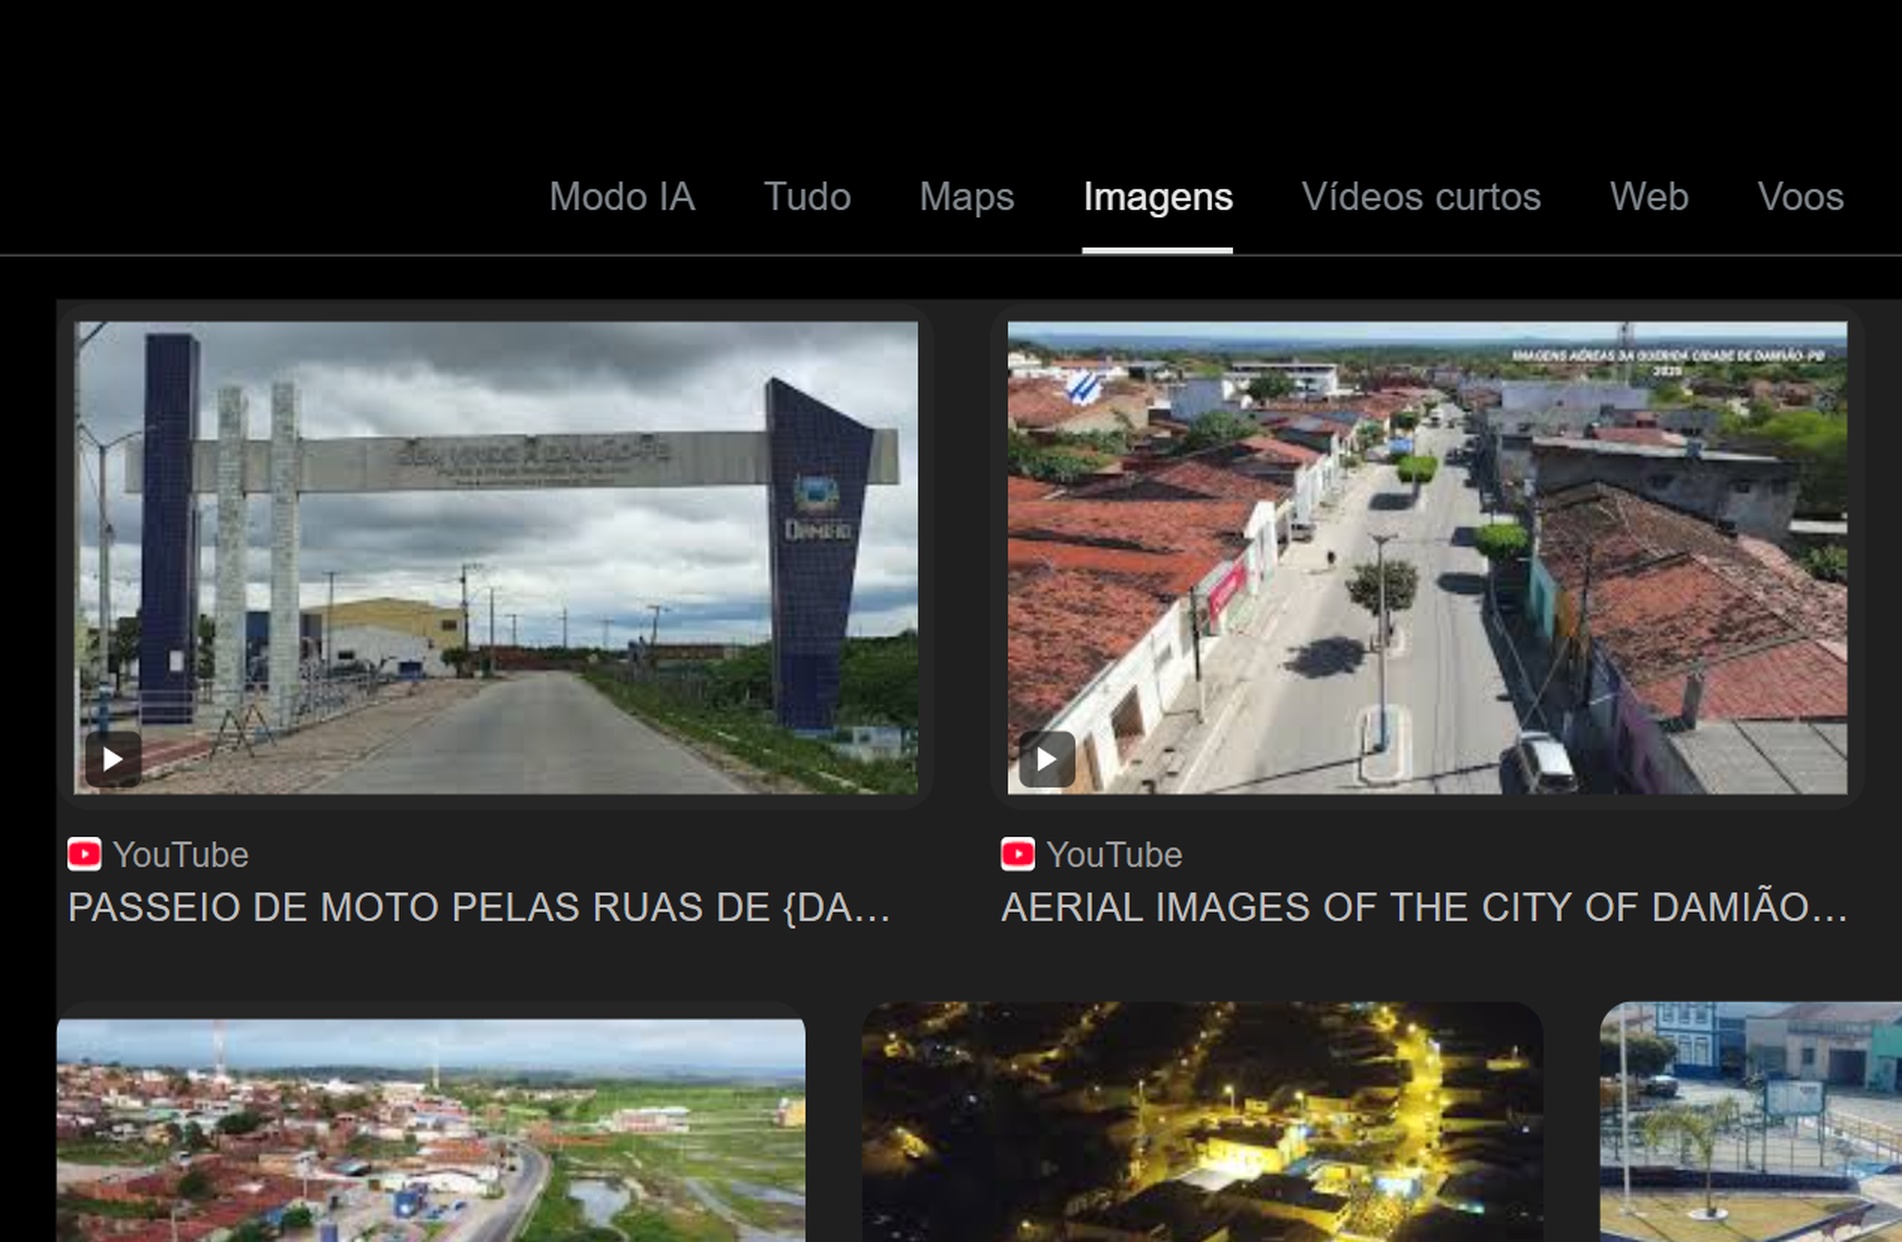
Task: Select the Maps tab
Action: [x=966, y=197]
